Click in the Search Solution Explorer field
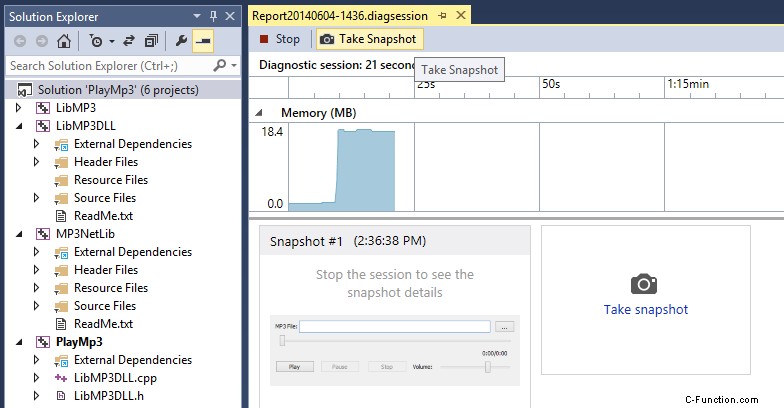The image size is (784, 408). (105, 65)
